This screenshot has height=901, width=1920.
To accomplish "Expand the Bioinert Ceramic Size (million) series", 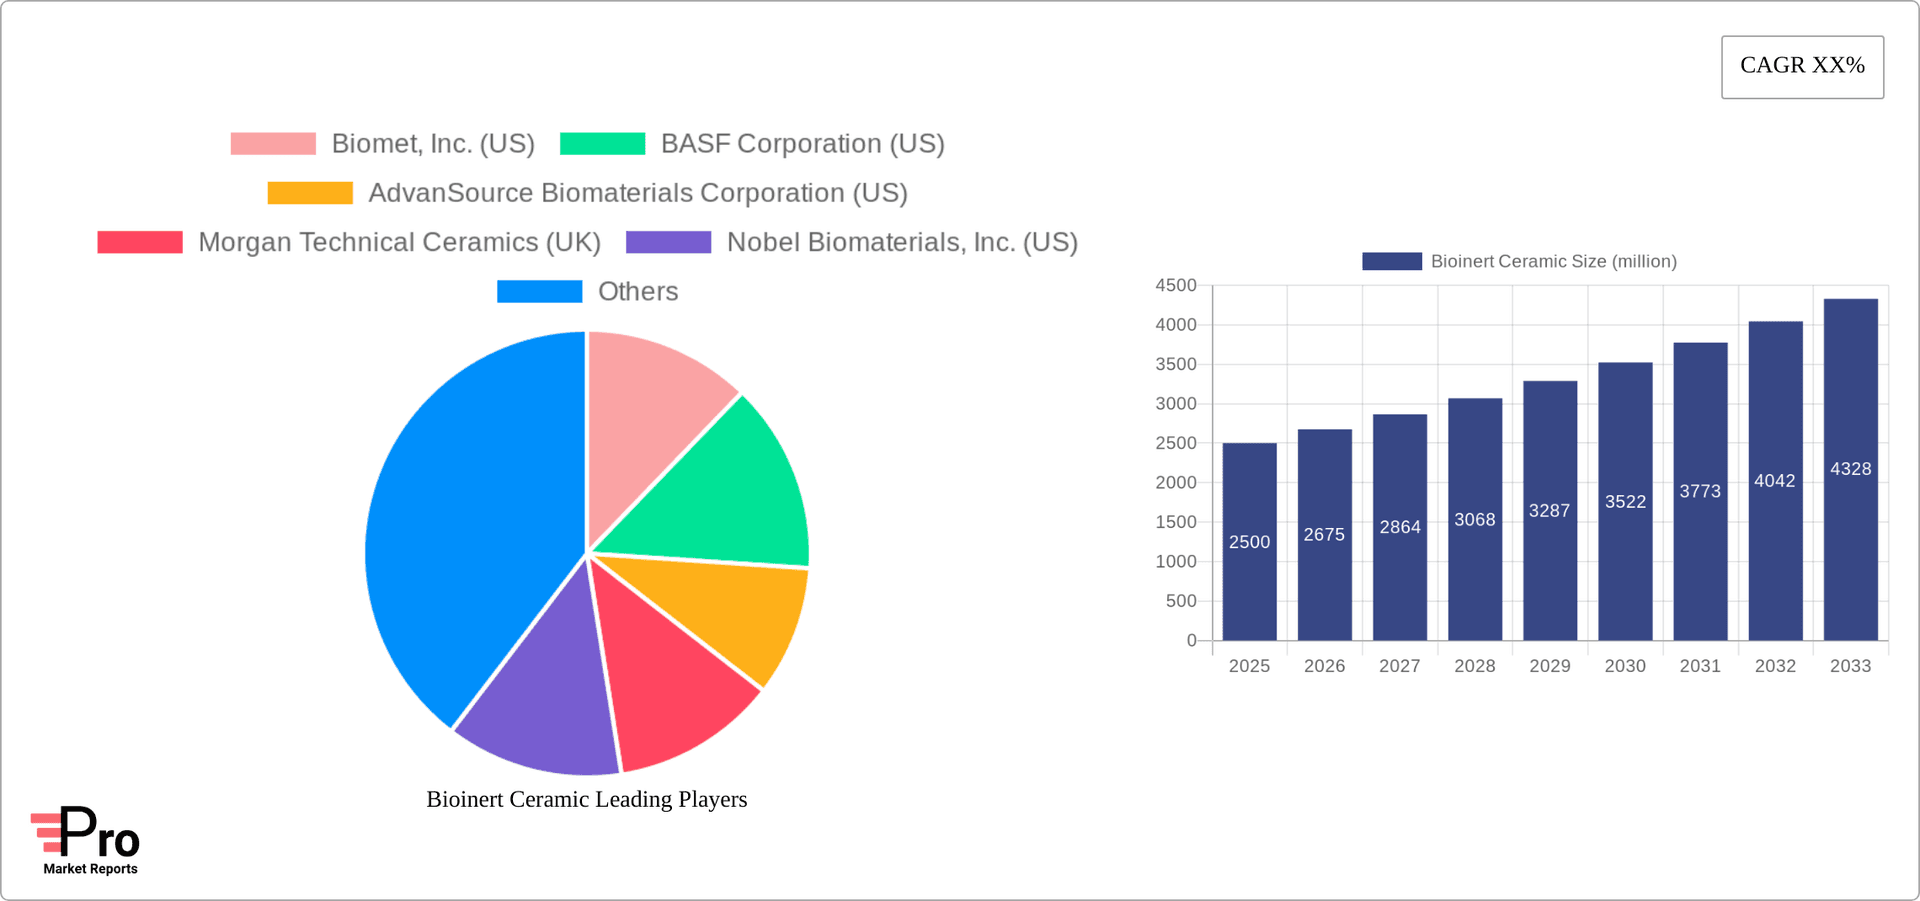I will point(1554,261).
